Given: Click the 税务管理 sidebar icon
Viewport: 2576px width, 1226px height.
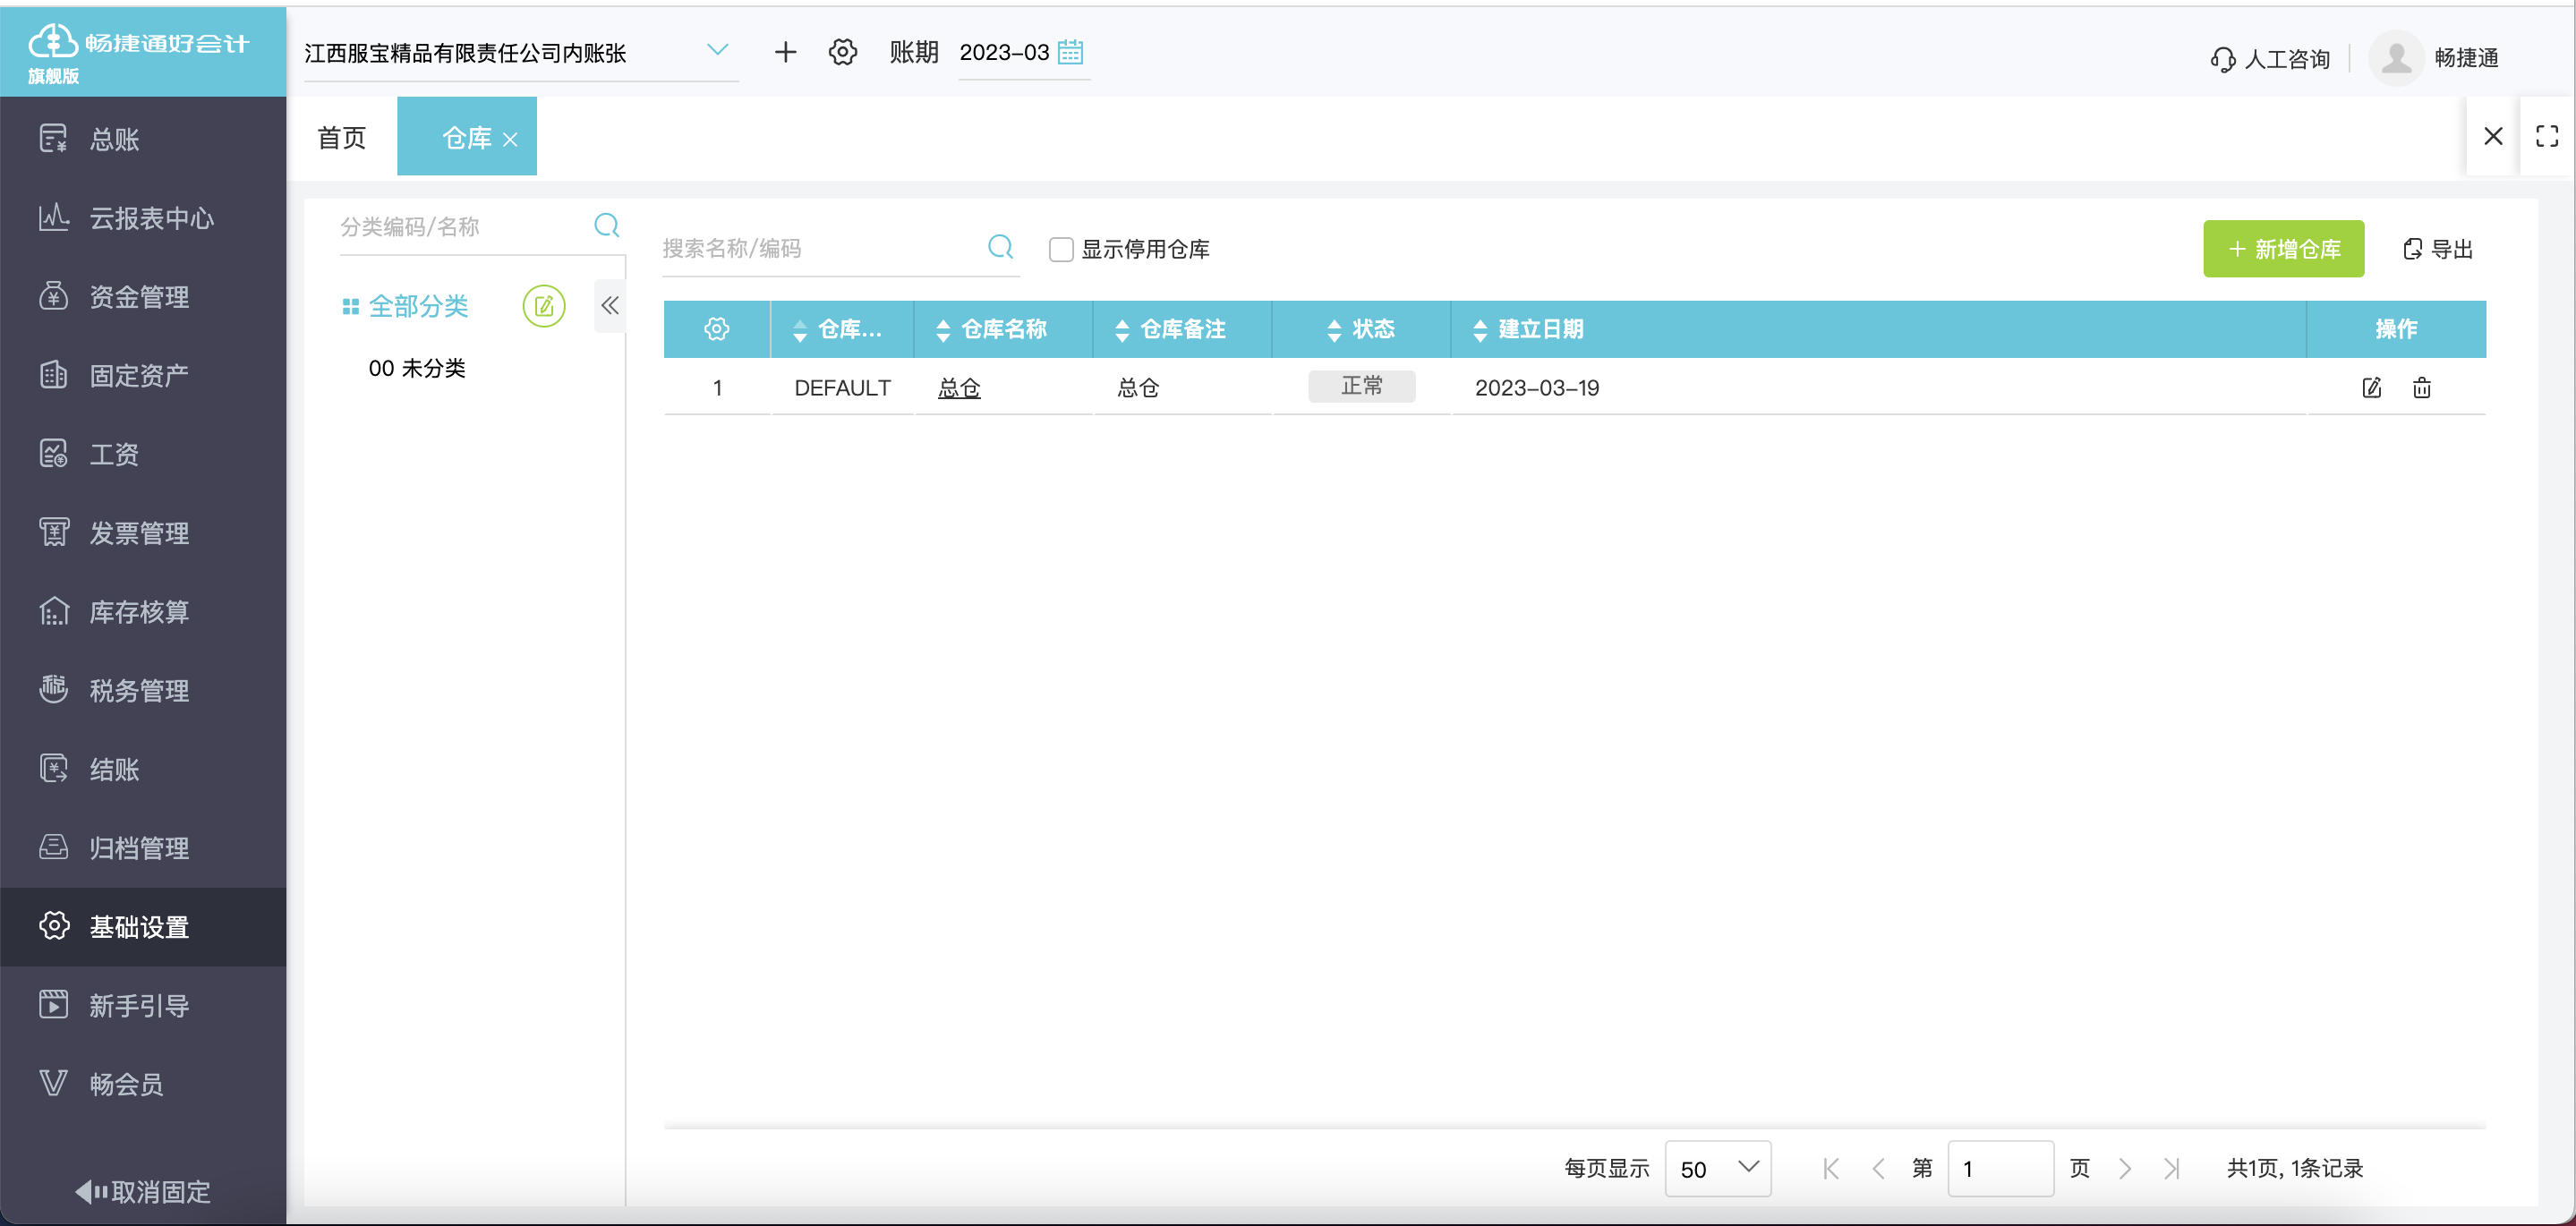Looking at the screenshot, I should [143, 688].
